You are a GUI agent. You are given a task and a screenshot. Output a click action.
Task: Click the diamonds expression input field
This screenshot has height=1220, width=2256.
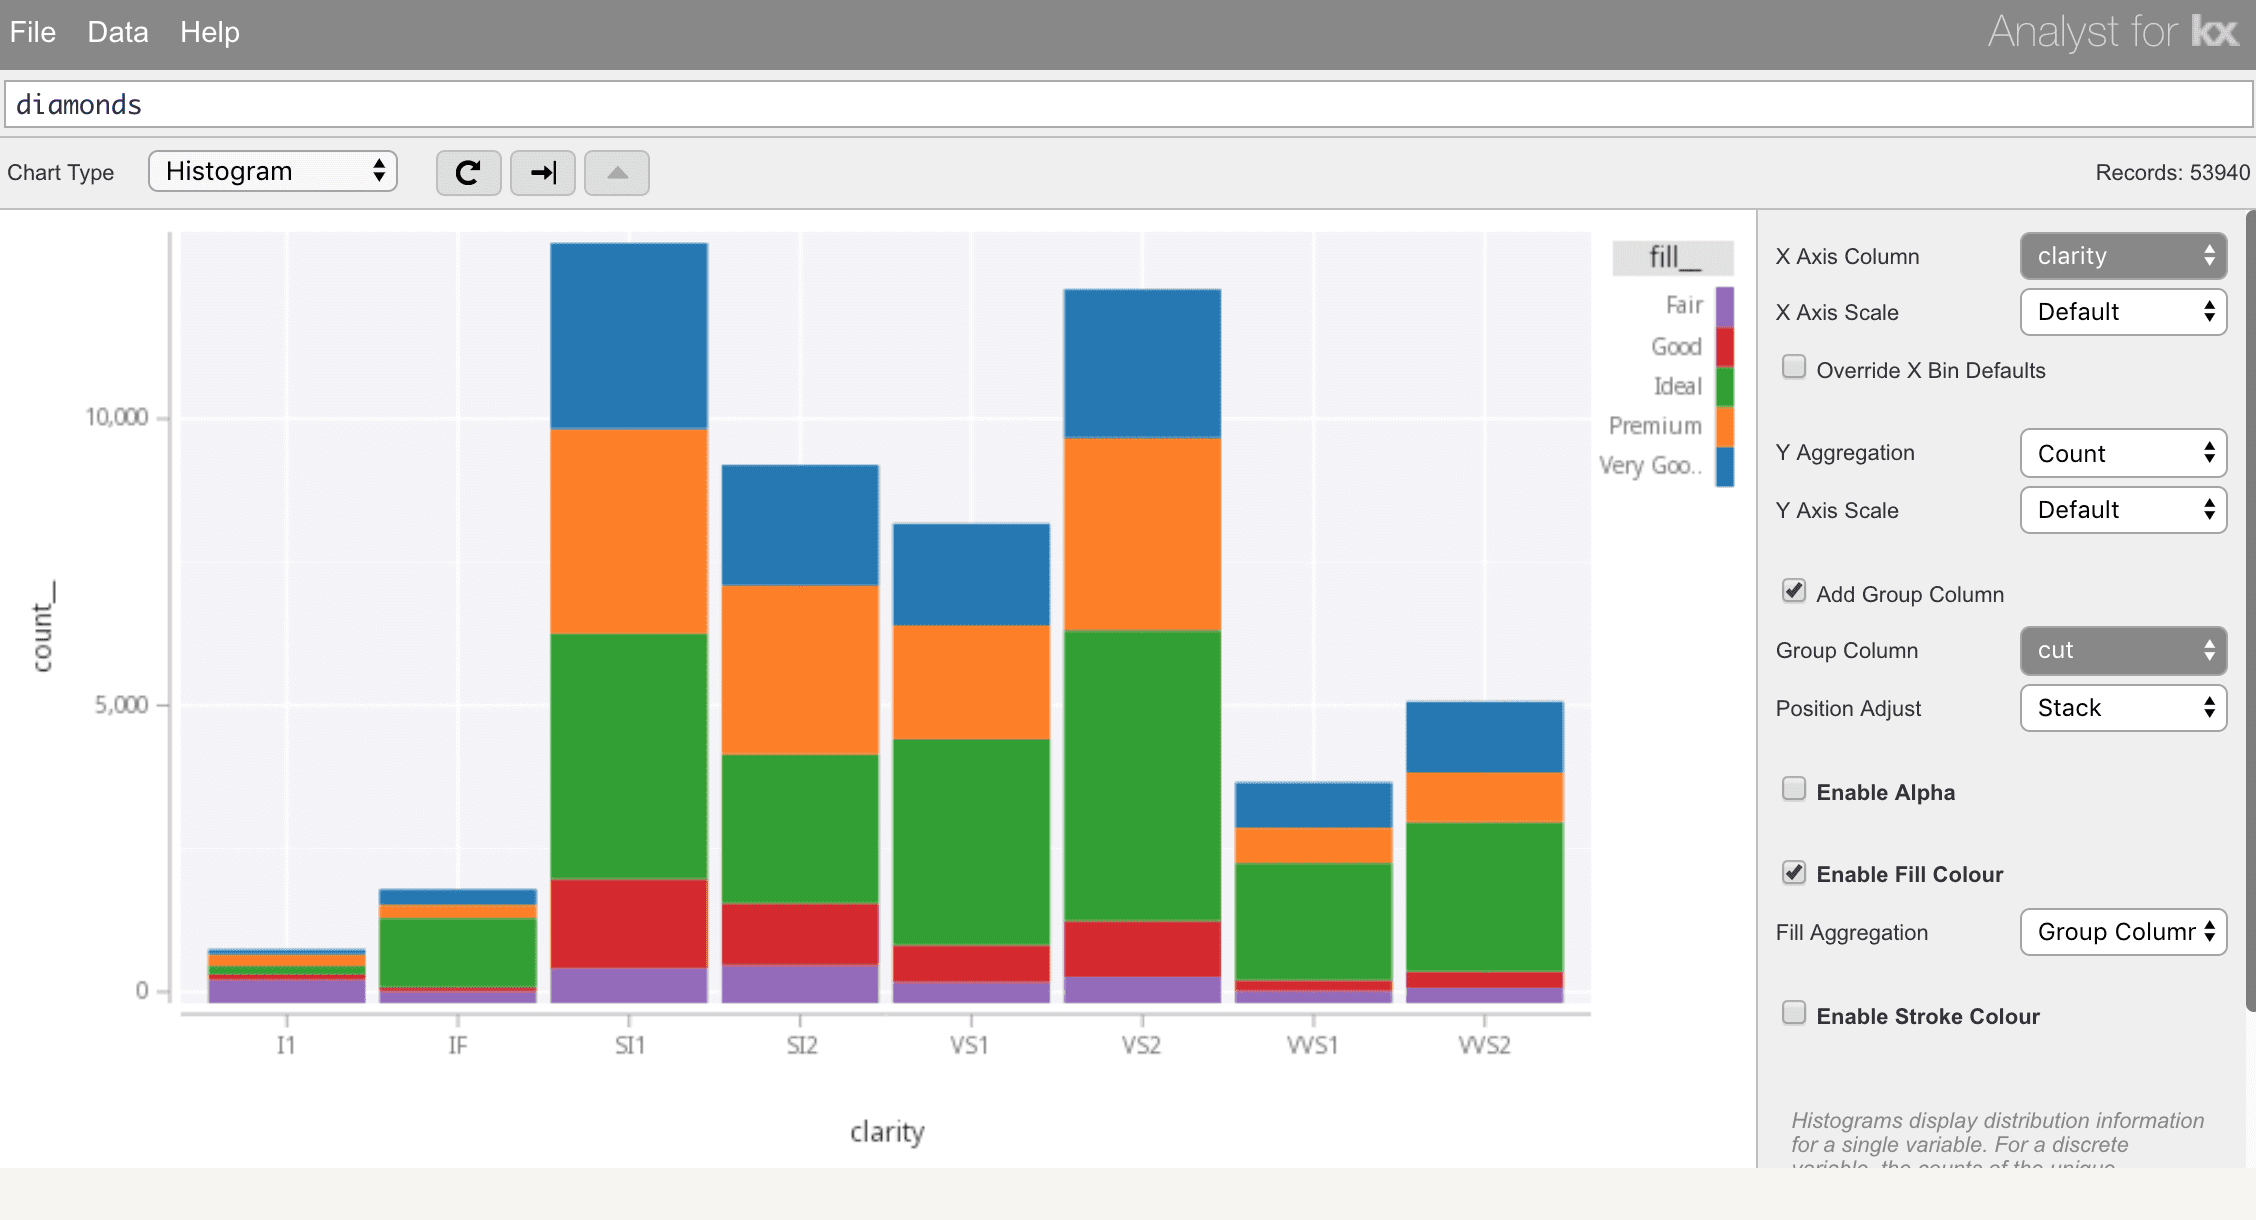(1128, 104)
